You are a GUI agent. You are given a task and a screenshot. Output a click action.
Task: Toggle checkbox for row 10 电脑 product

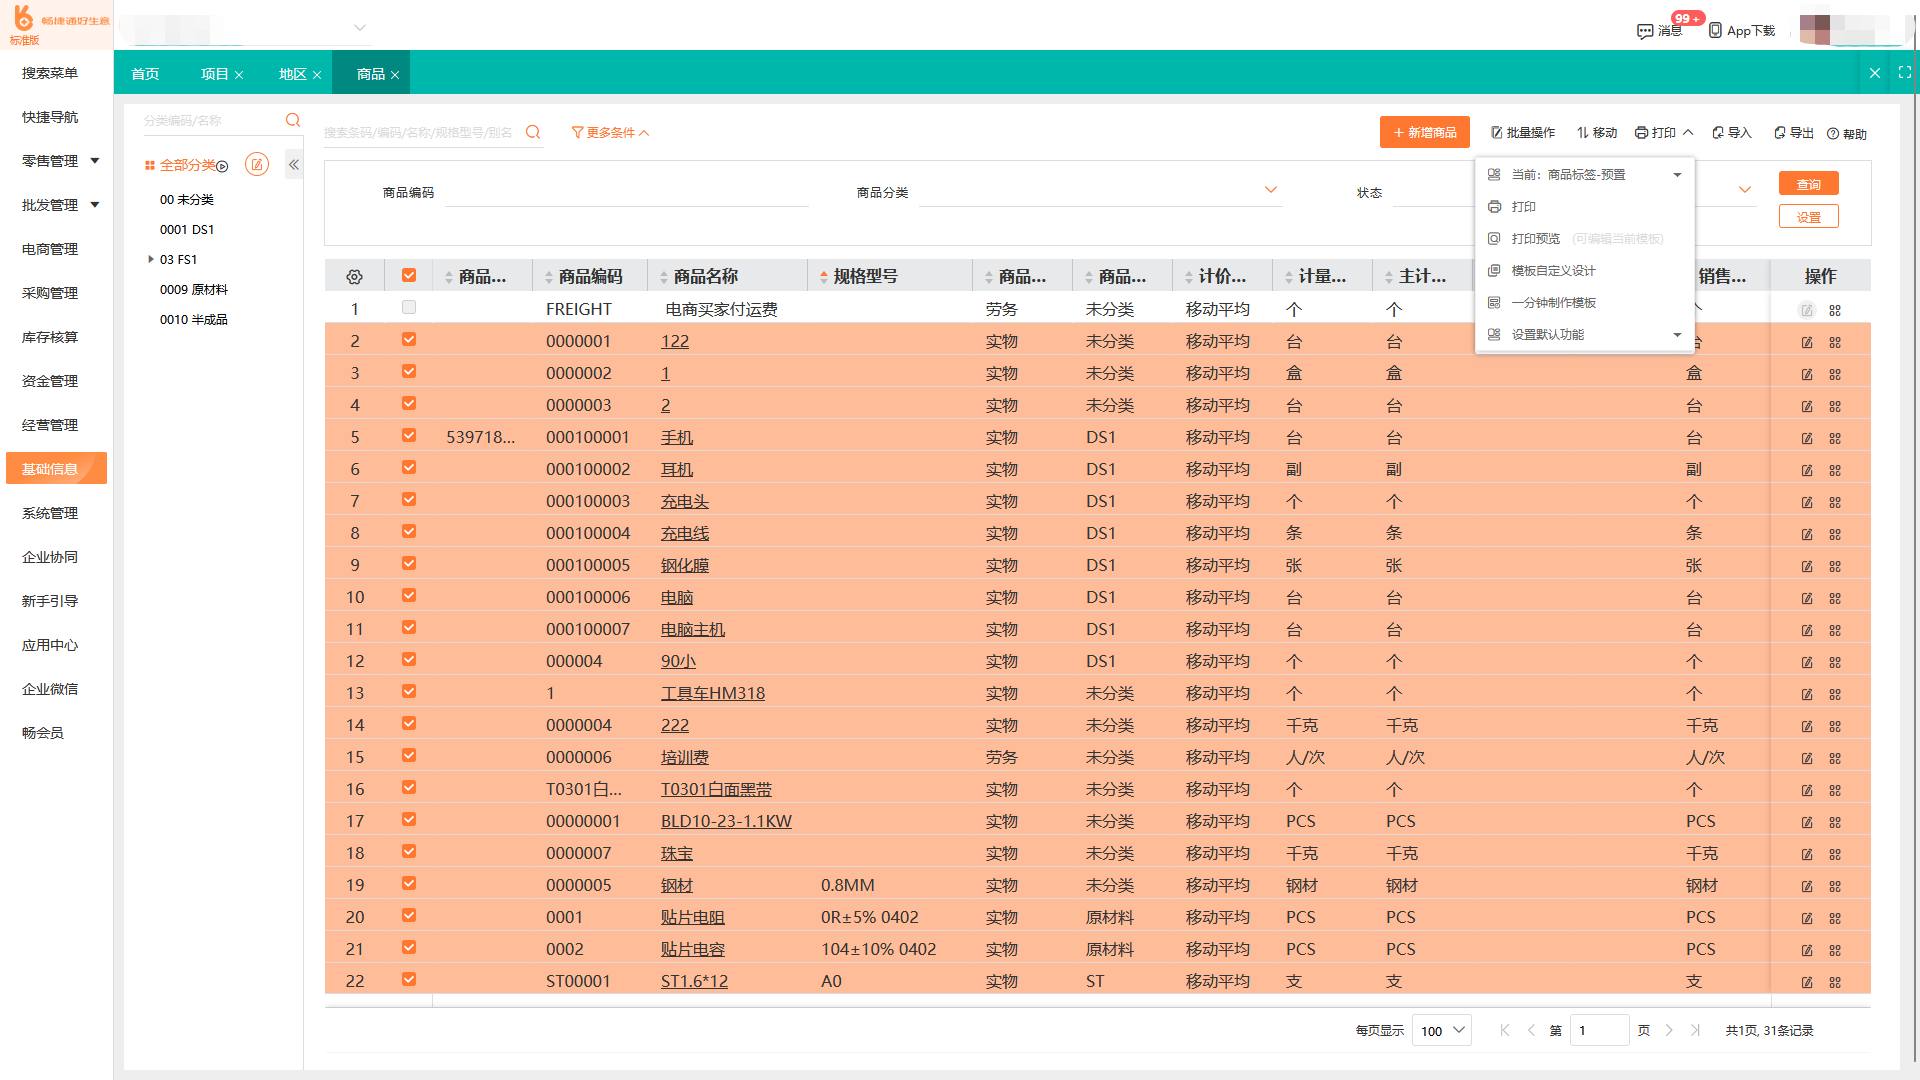click(x=411, y=596)
